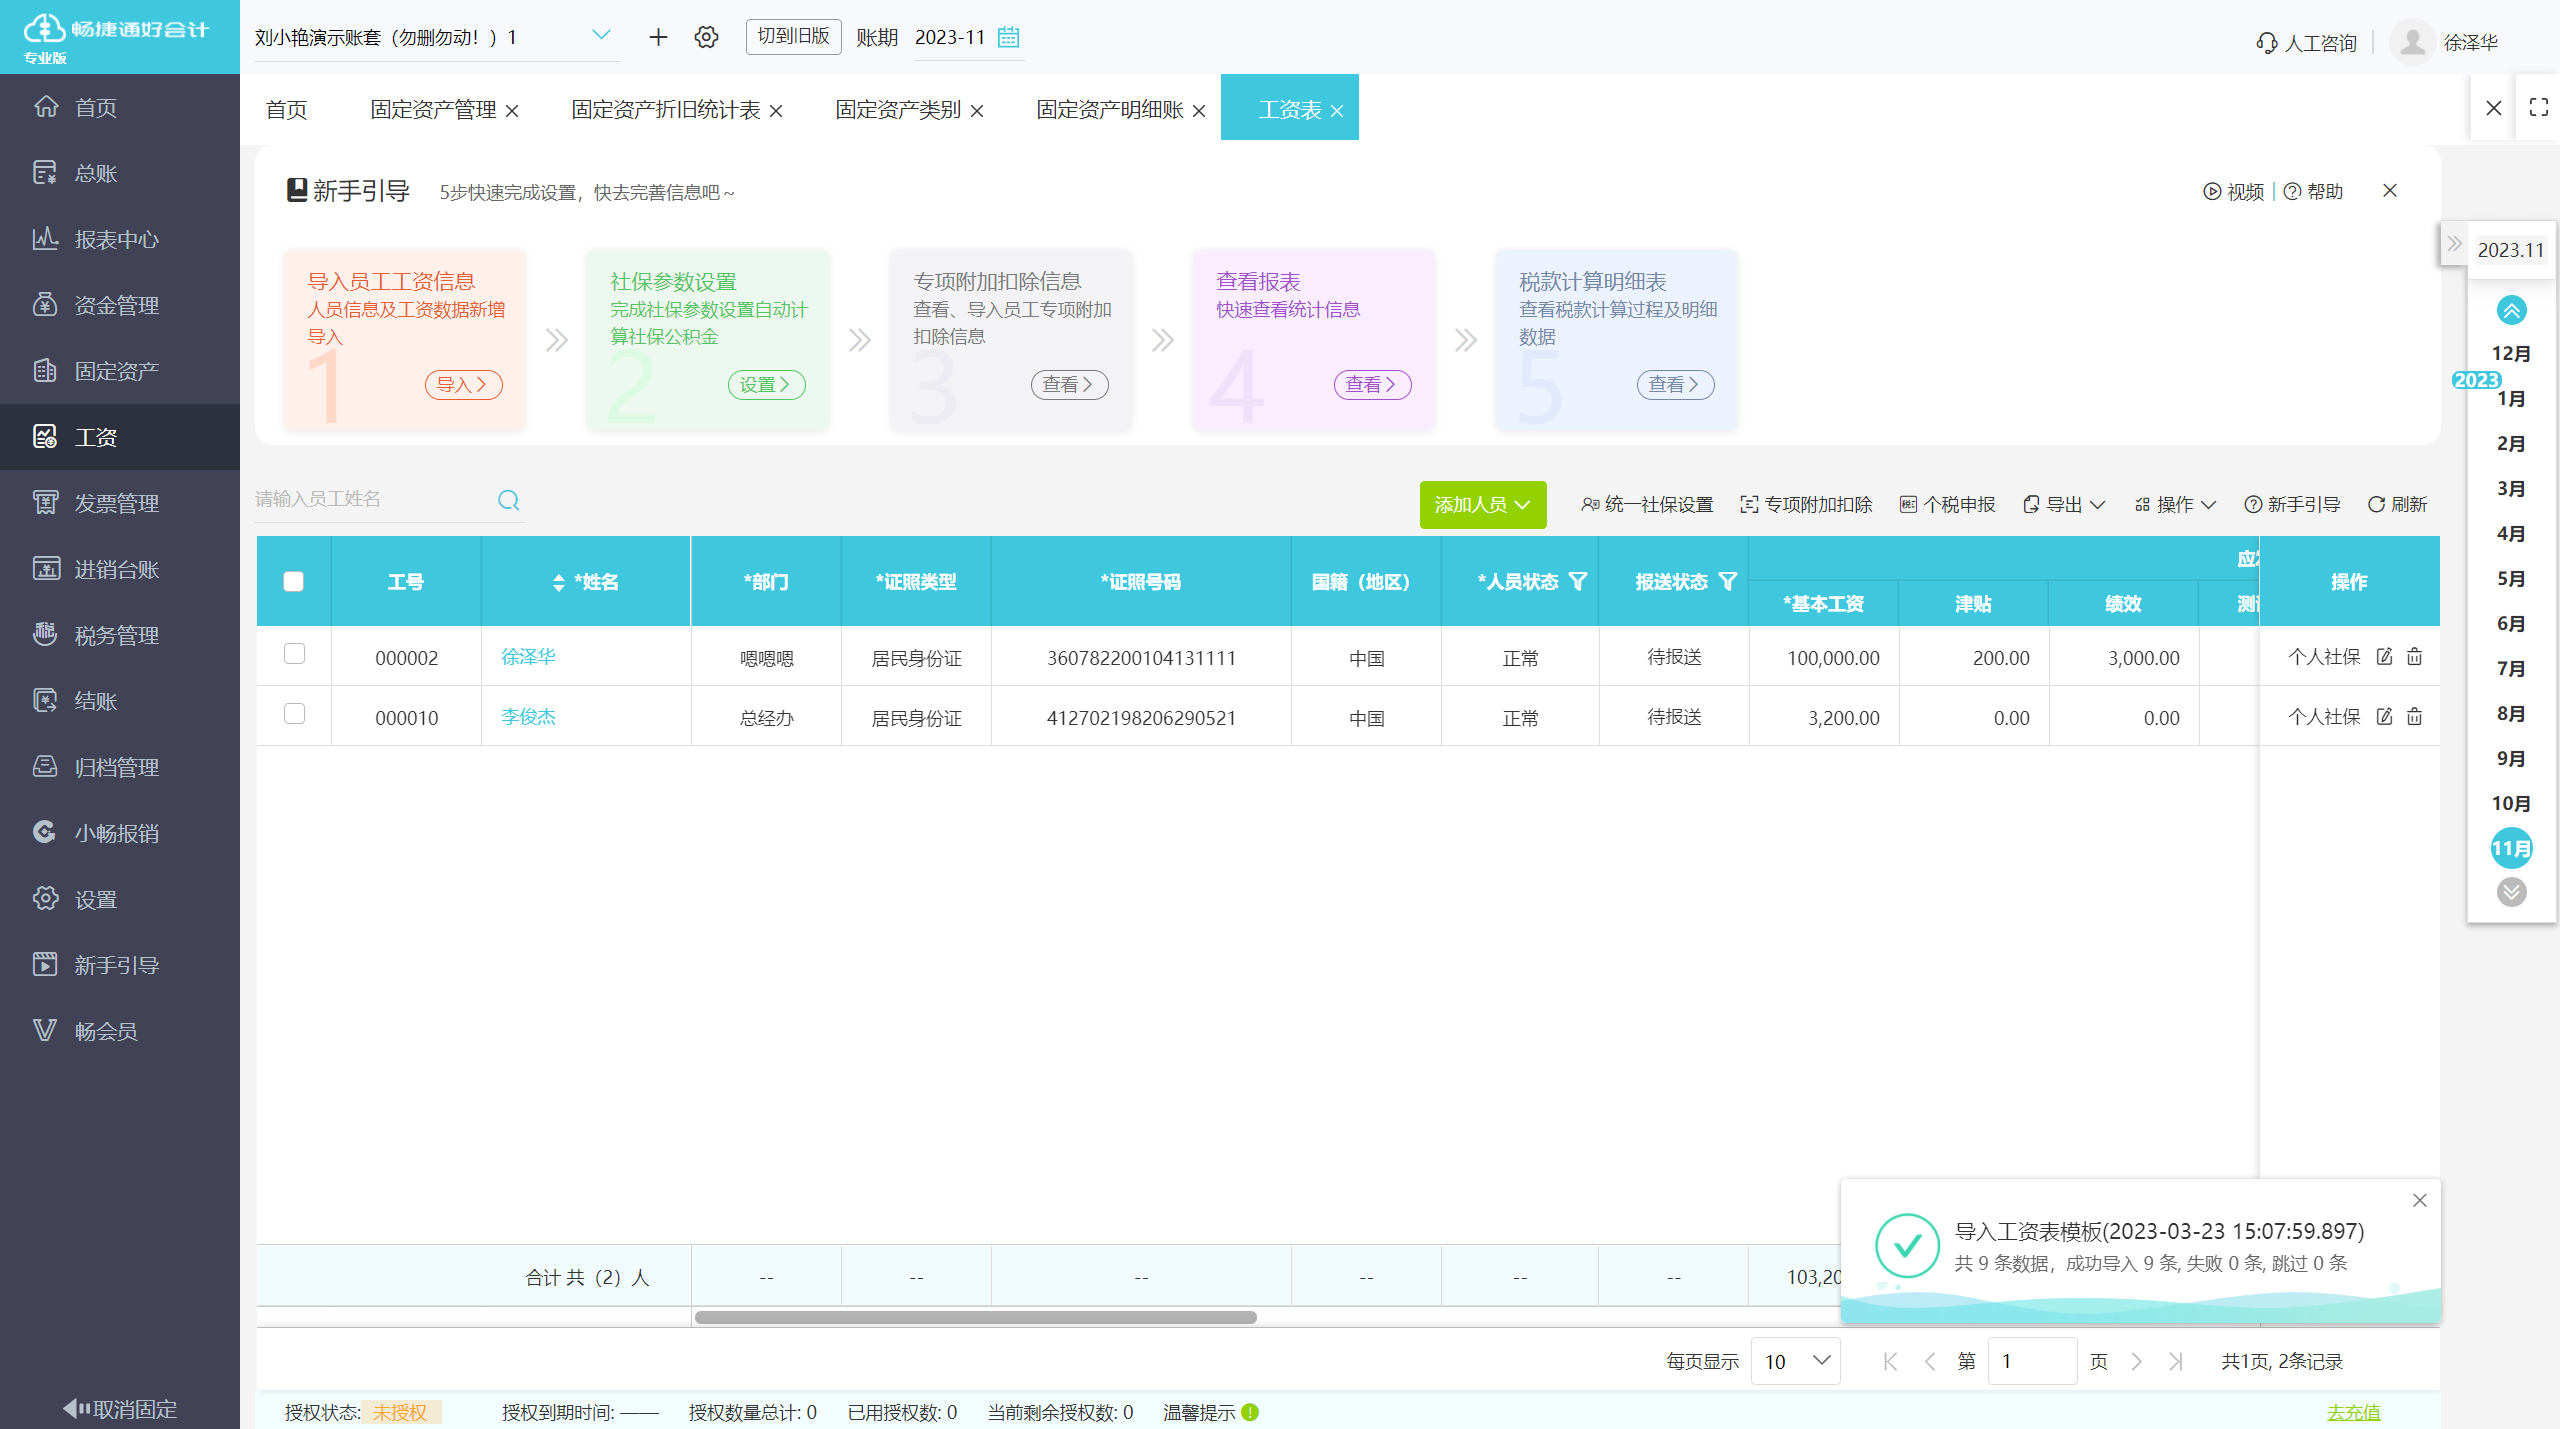Toggle the select-all checkbox in table header
The image size is (2560, 1429).
(x=294, y=582)
